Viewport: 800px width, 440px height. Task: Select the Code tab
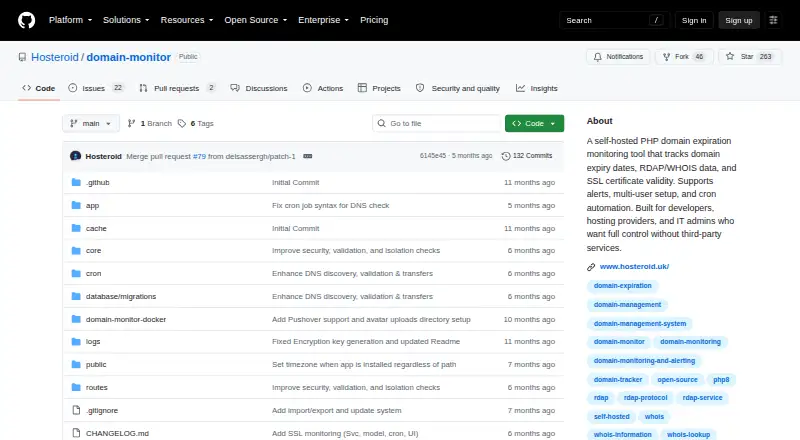coord(39,88)
